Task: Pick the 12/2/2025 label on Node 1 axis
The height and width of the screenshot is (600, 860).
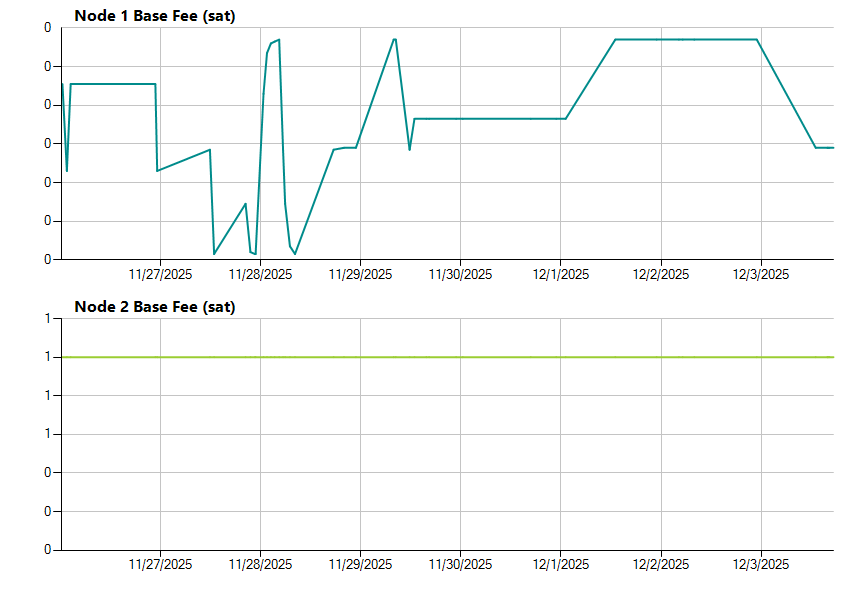Action: pos(661,274)
